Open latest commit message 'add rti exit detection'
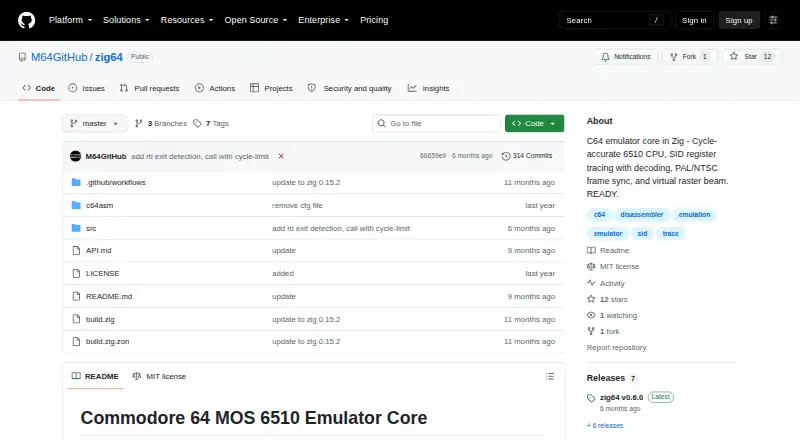 tap(200, 156)
